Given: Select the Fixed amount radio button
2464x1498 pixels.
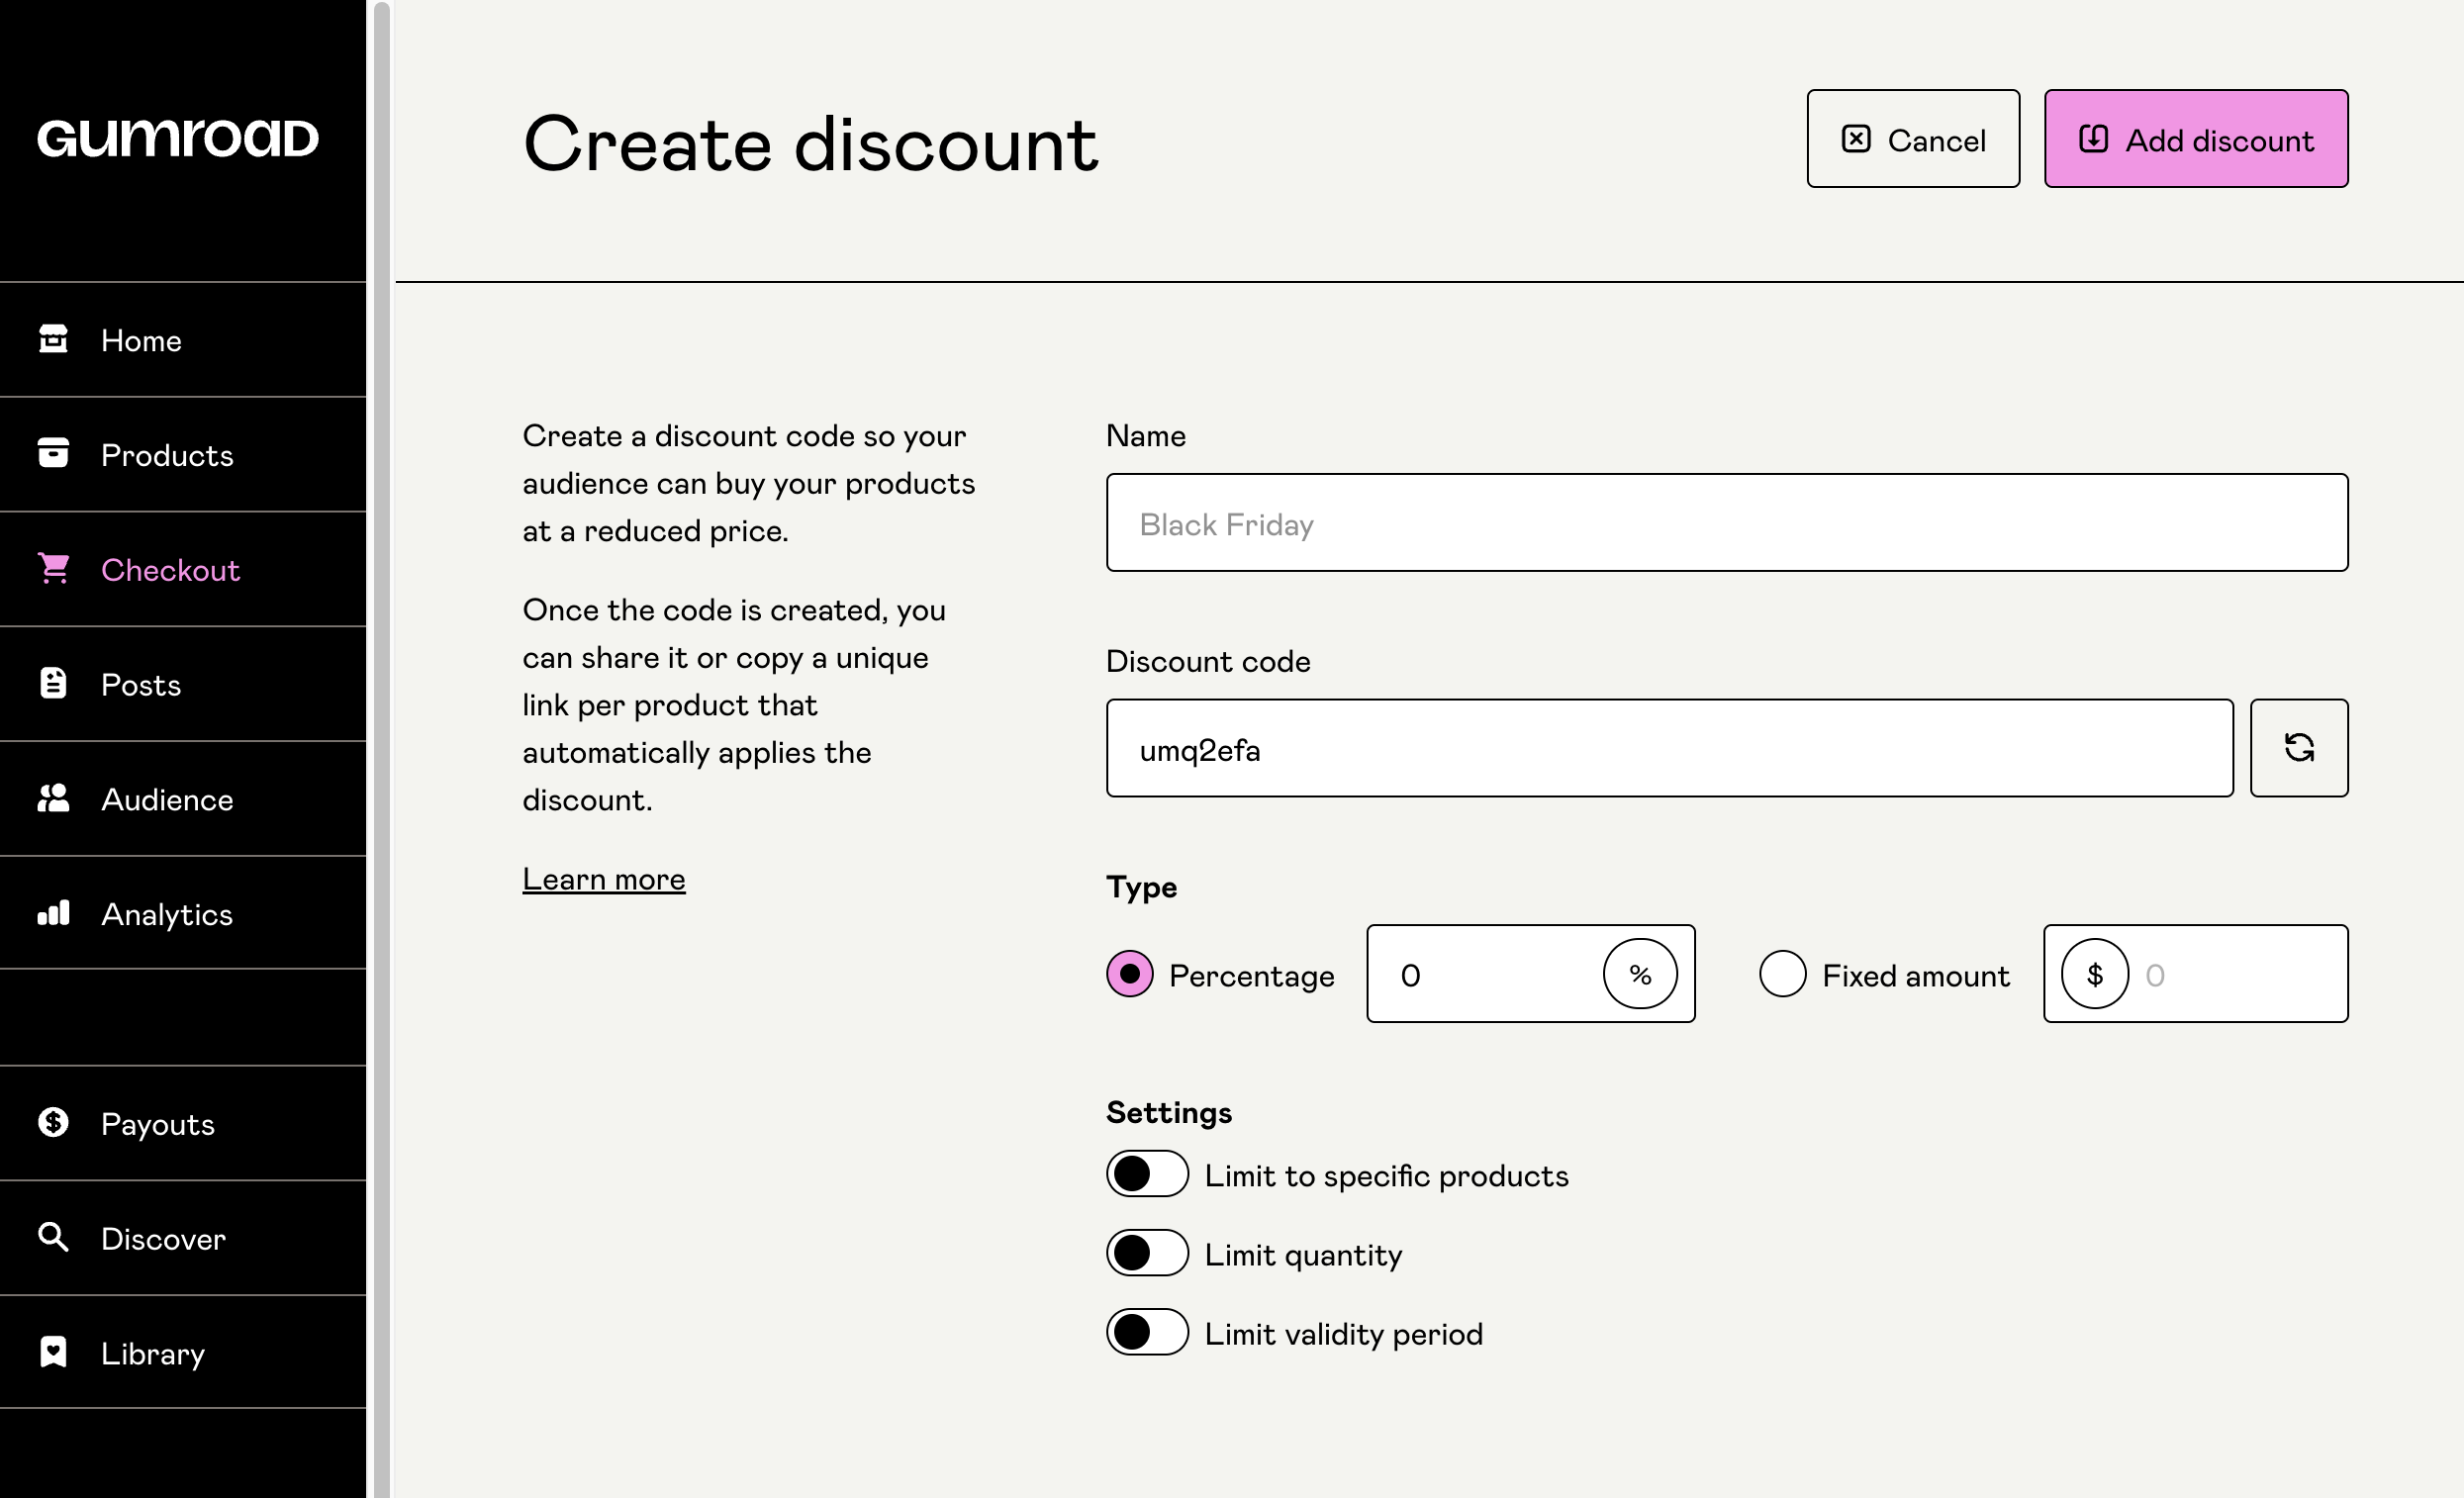Looking at the screenshot, I should click(x=1781, y=974).
